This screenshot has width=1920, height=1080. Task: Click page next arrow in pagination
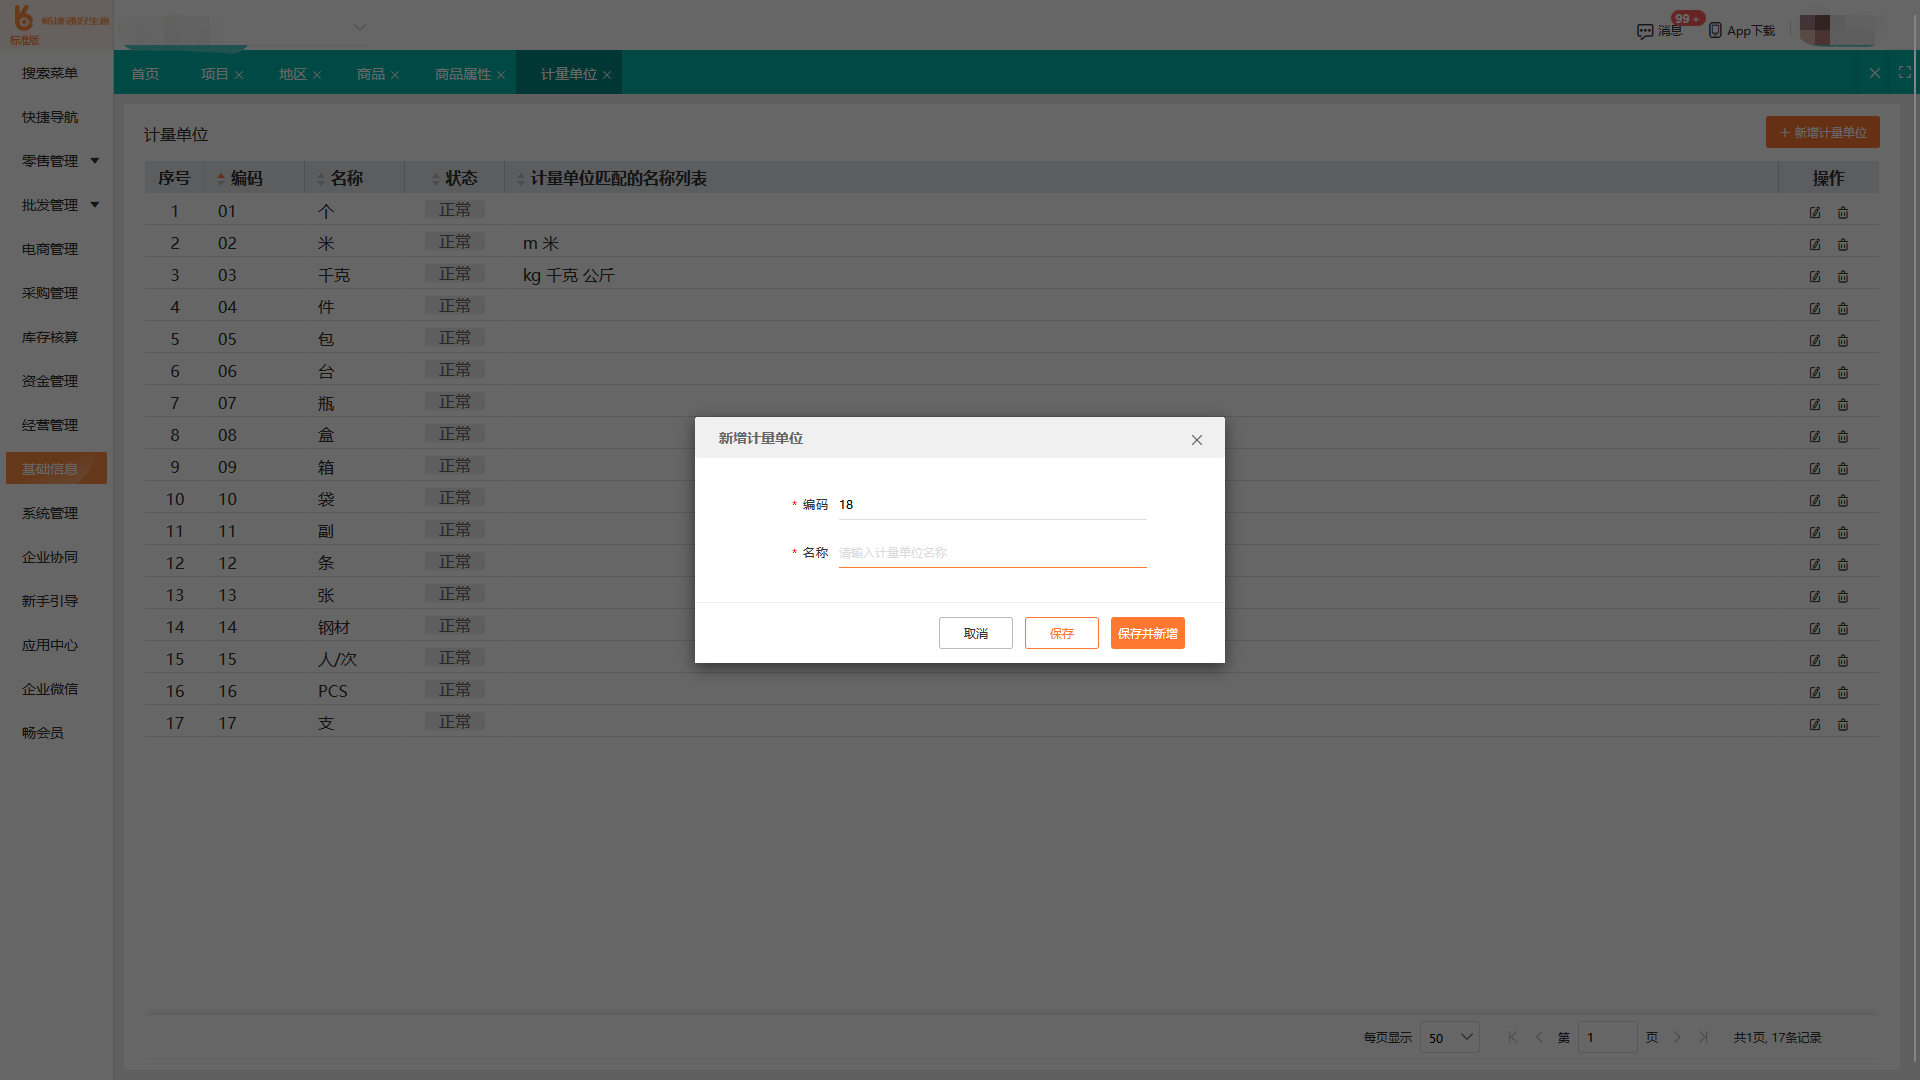pyautogui.click(x=1677, y=1038)
